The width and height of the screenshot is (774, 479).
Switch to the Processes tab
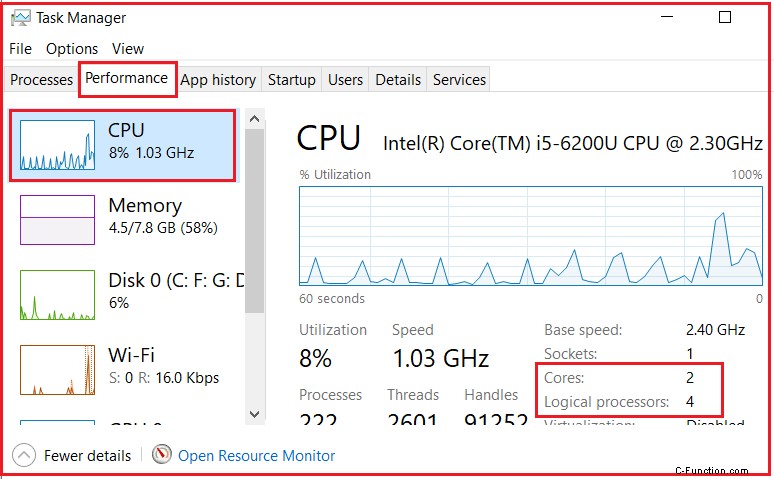tap(41, 80)
